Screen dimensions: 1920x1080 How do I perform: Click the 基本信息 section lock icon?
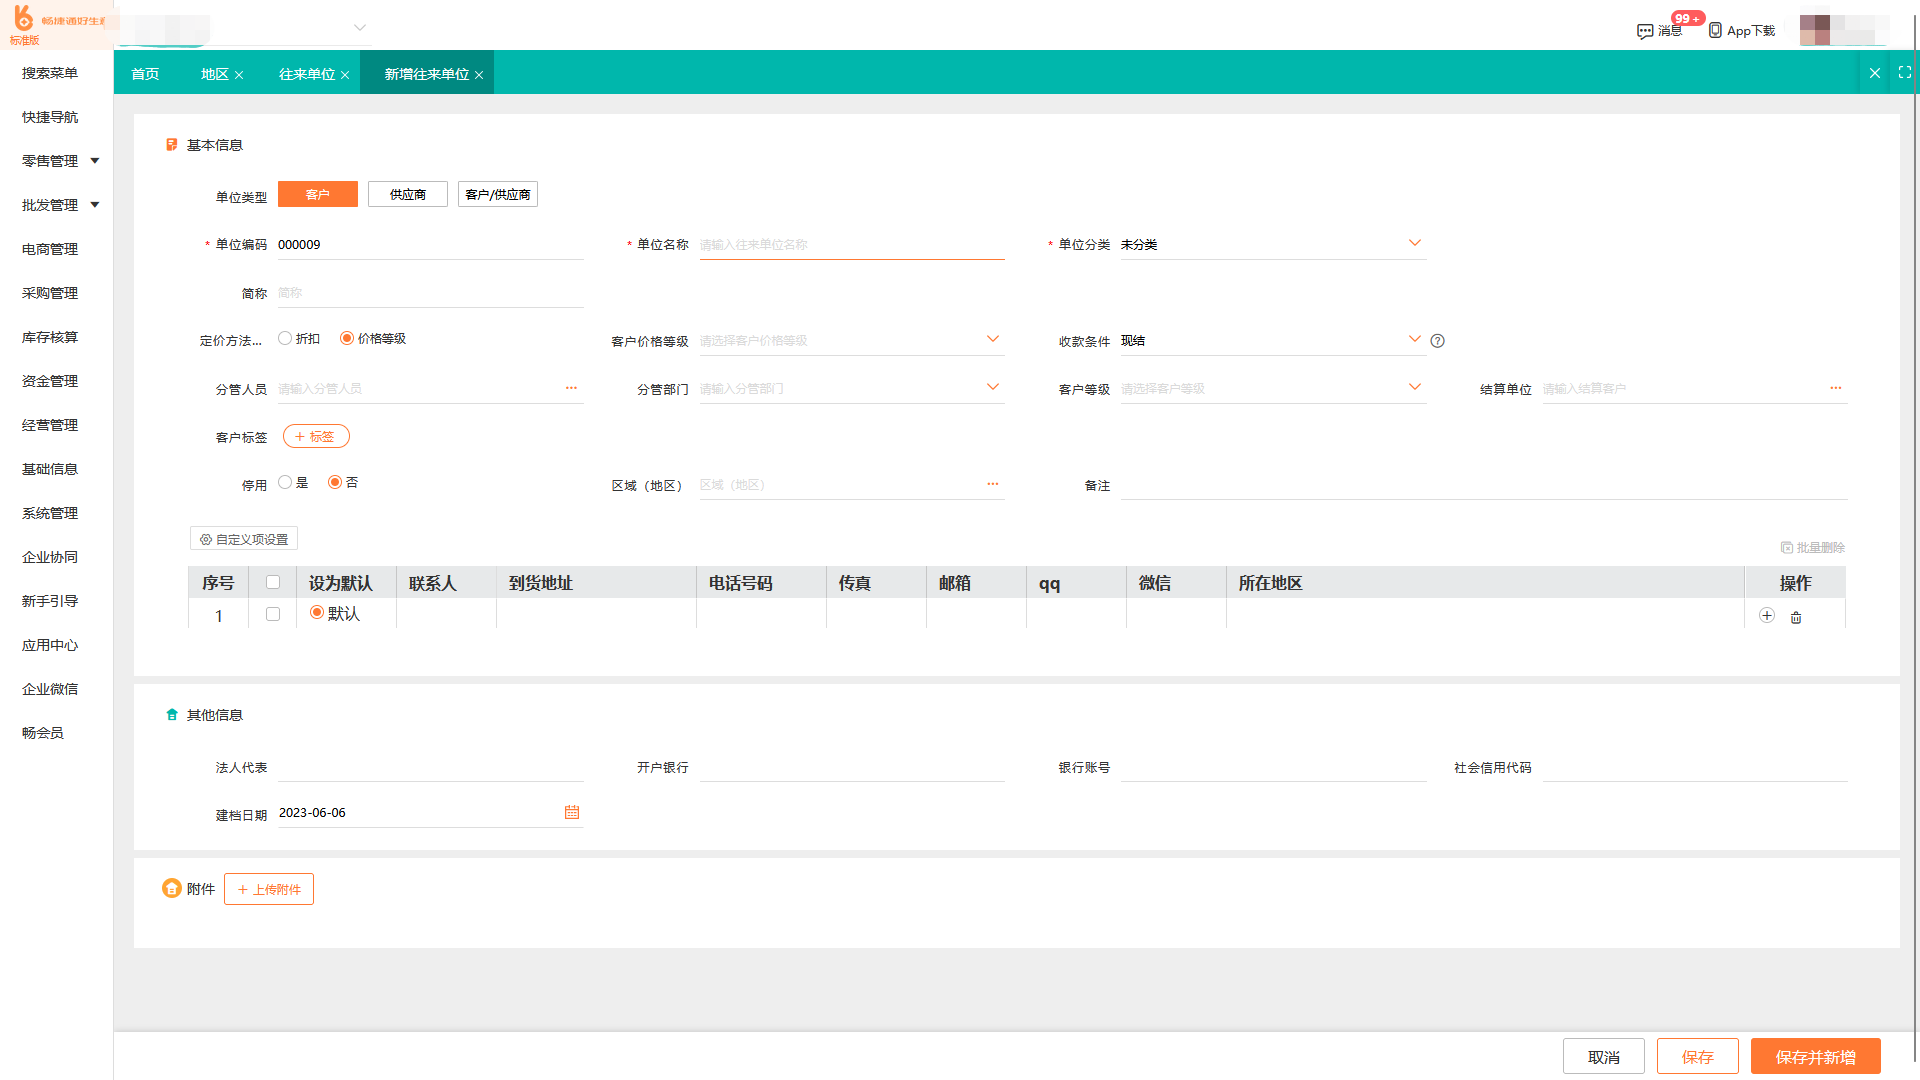click(x=170, y=145)
